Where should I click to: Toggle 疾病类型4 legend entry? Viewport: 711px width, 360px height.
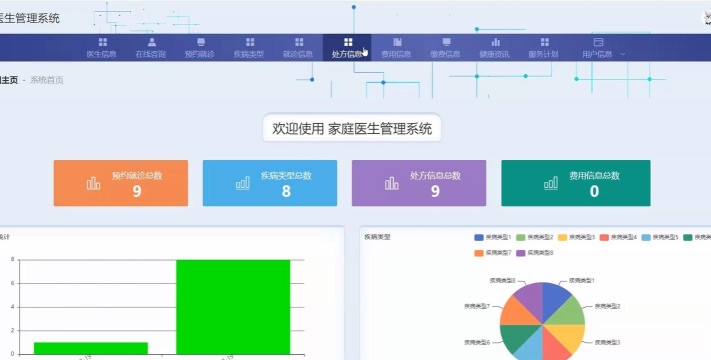[618, 237]
